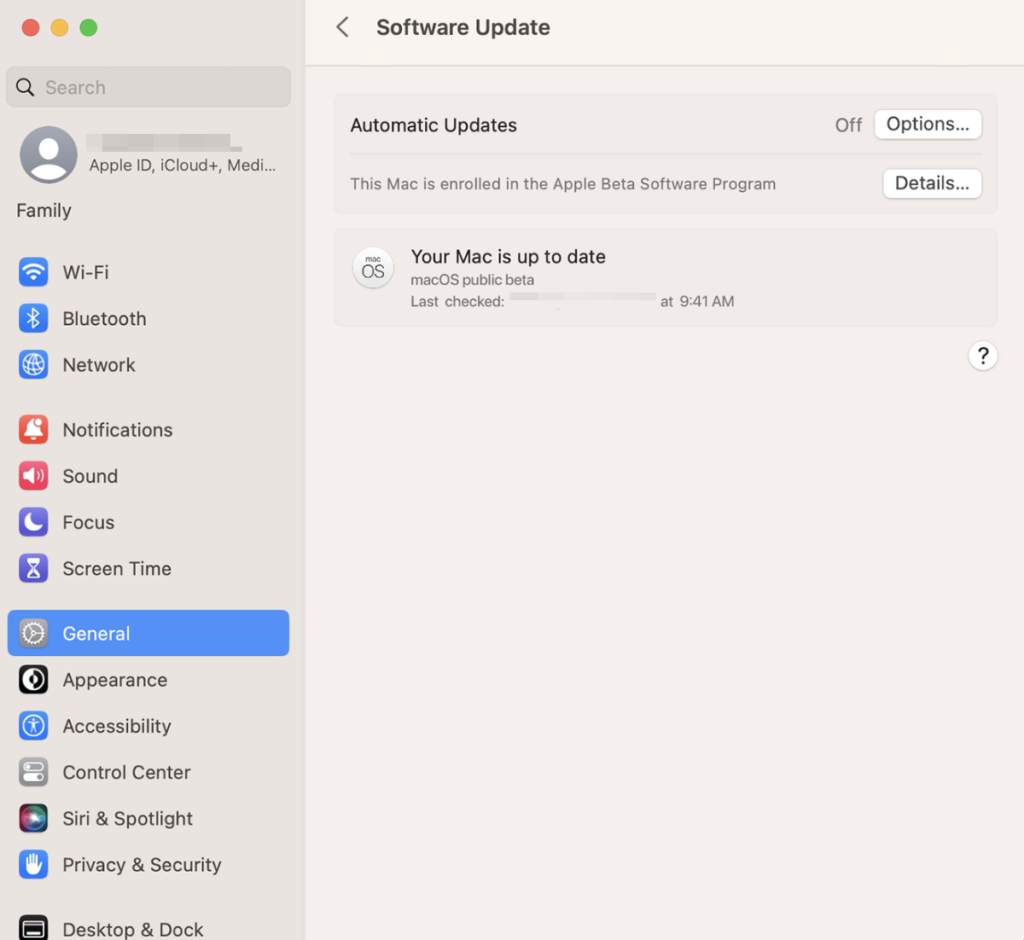Viewport: 1024px width, 940px height.
Task: Select Appearance in the sidebar
Action: click(148, 679)
